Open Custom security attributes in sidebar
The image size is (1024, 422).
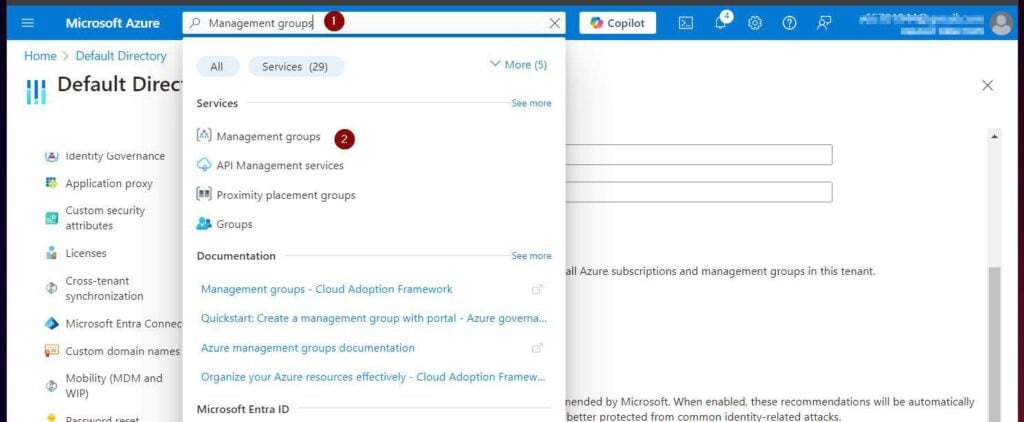click(105, 218)
